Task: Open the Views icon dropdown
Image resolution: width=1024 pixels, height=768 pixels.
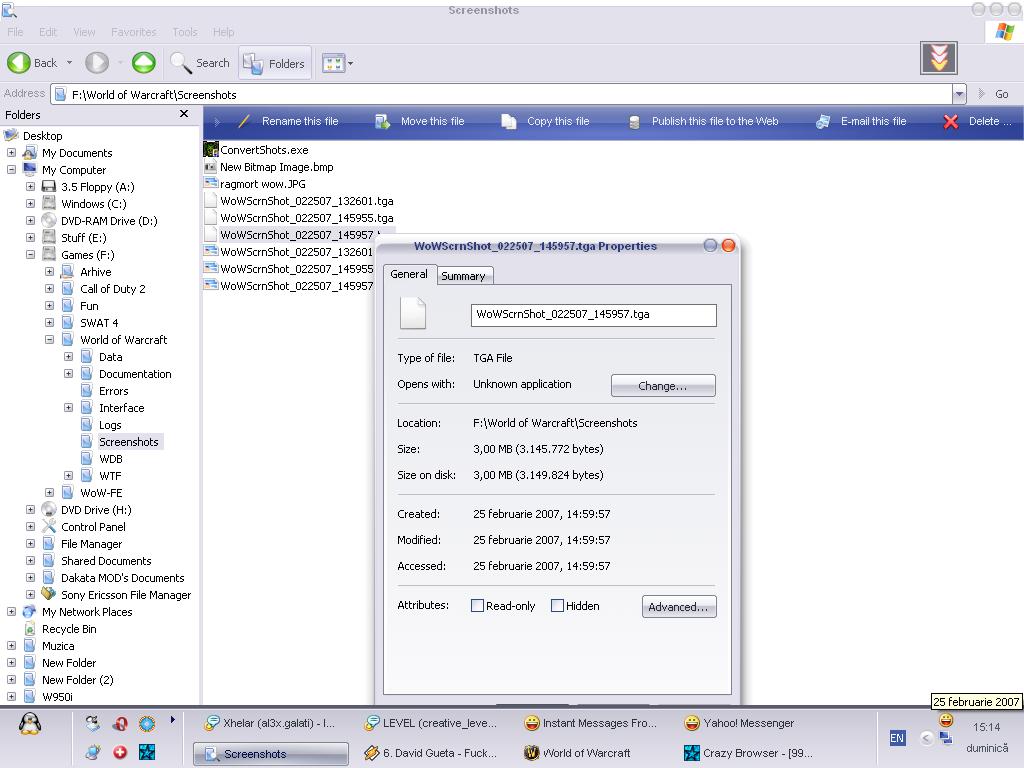Action: pos(337,63)
